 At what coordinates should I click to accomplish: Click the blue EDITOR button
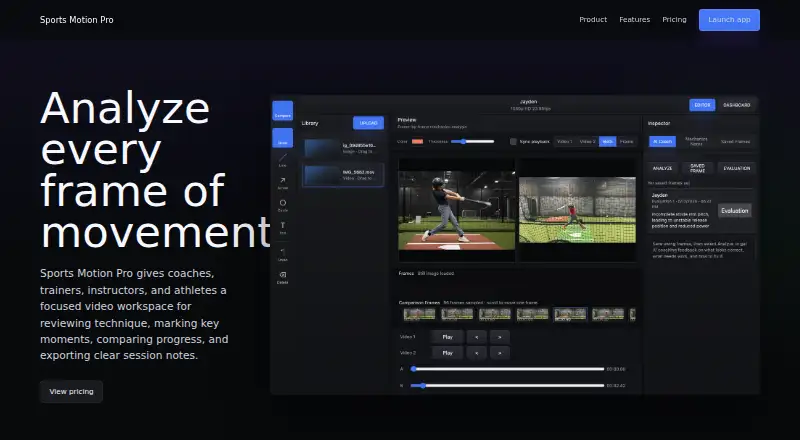(x=702, y=105)
